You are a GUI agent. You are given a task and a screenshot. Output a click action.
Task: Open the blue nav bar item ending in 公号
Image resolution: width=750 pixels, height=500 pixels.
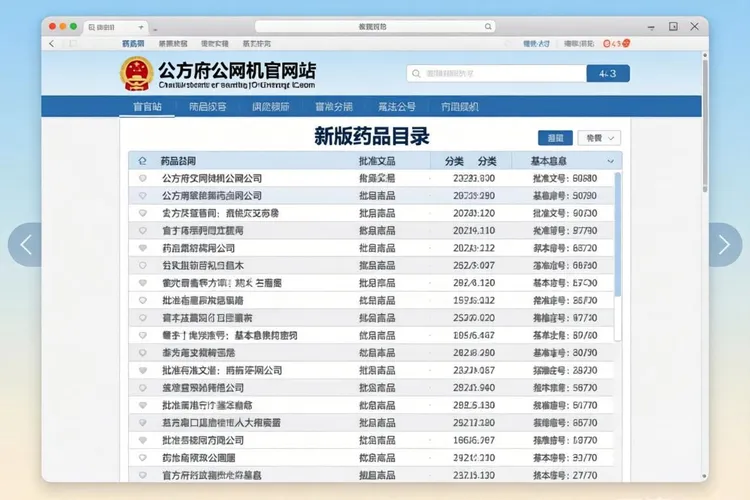pos(397,107)
